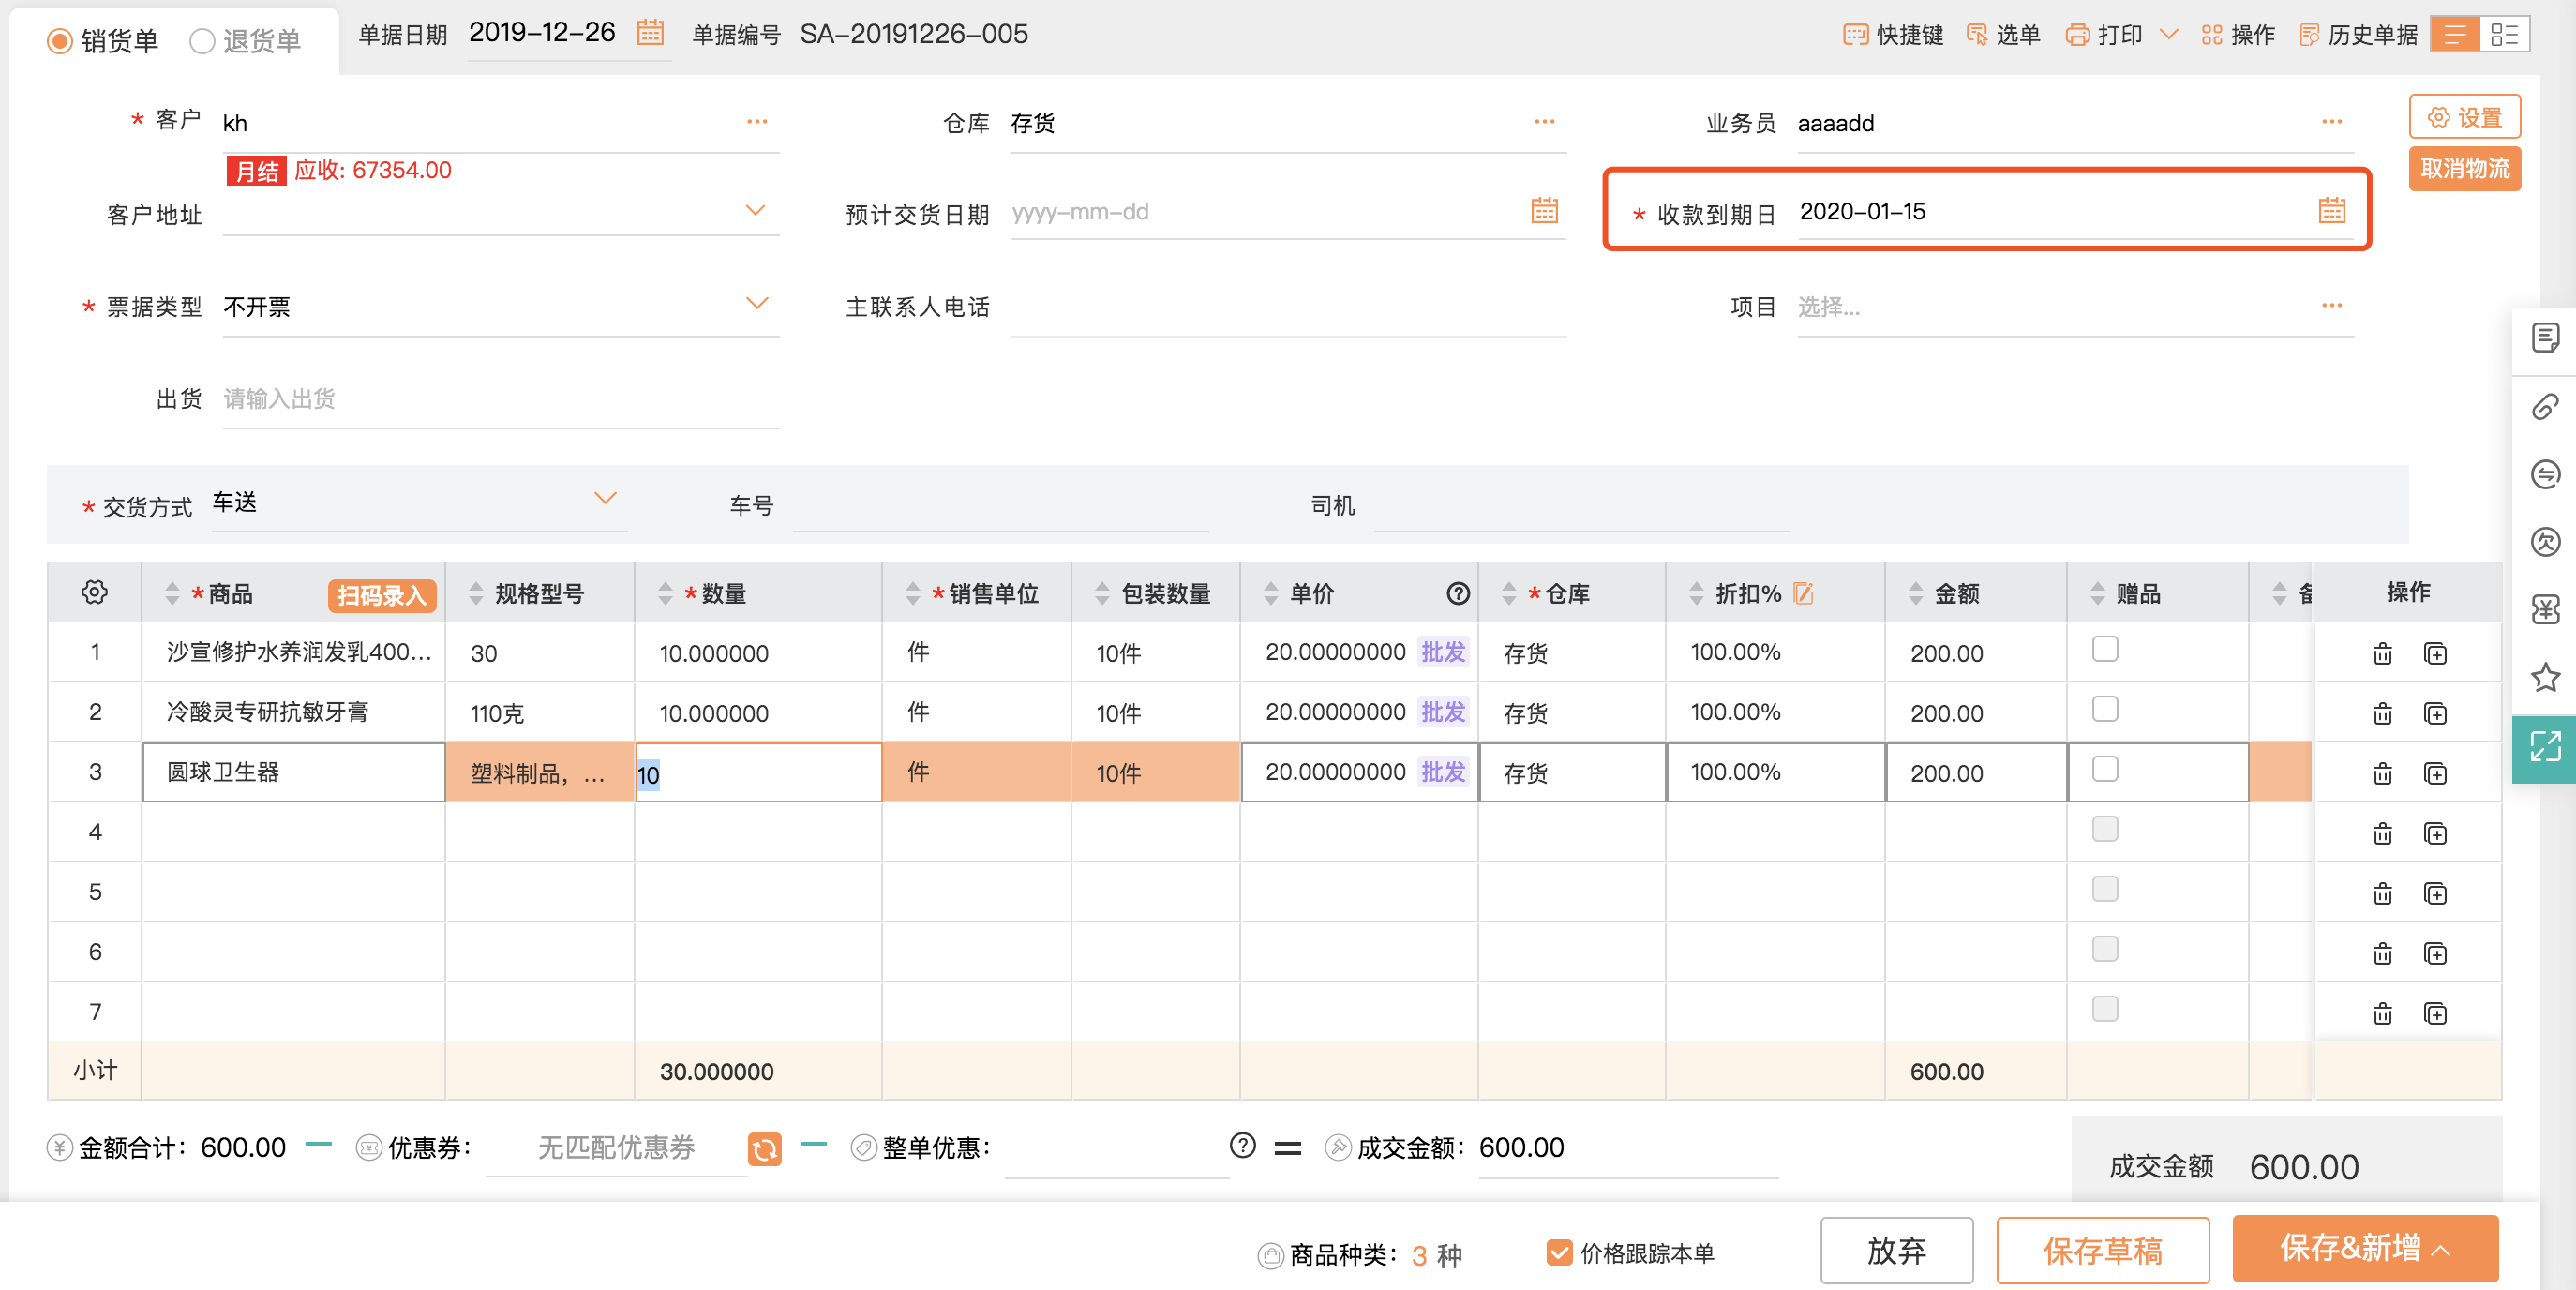Expand the 客户地址 dropdown
The width and height of the screenshot is (2576, 1290).
(756, 211)
